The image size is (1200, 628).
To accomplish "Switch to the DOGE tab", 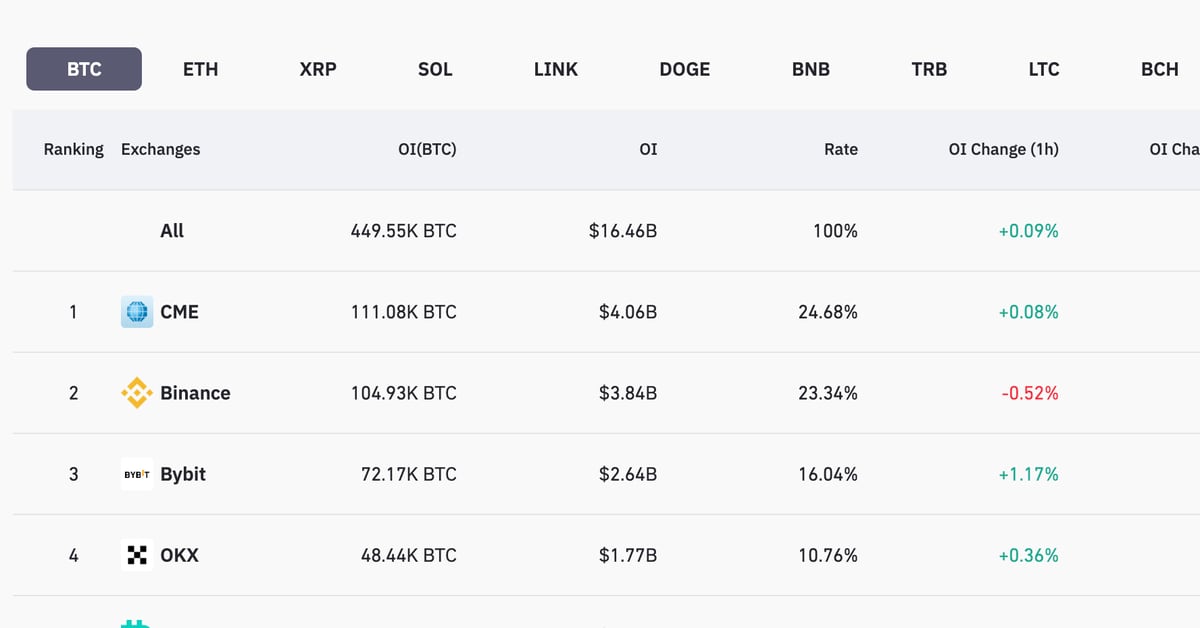I will coord(685,69).
